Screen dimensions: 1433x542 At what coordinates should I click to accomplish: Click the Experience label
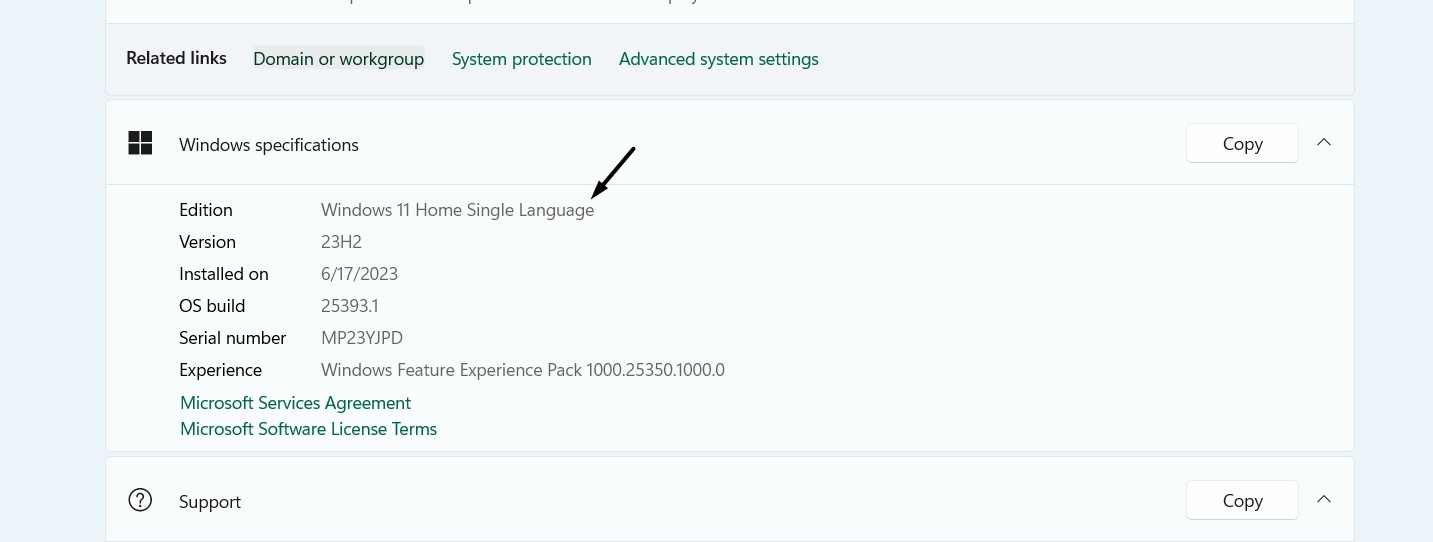[x=220, y=370]
